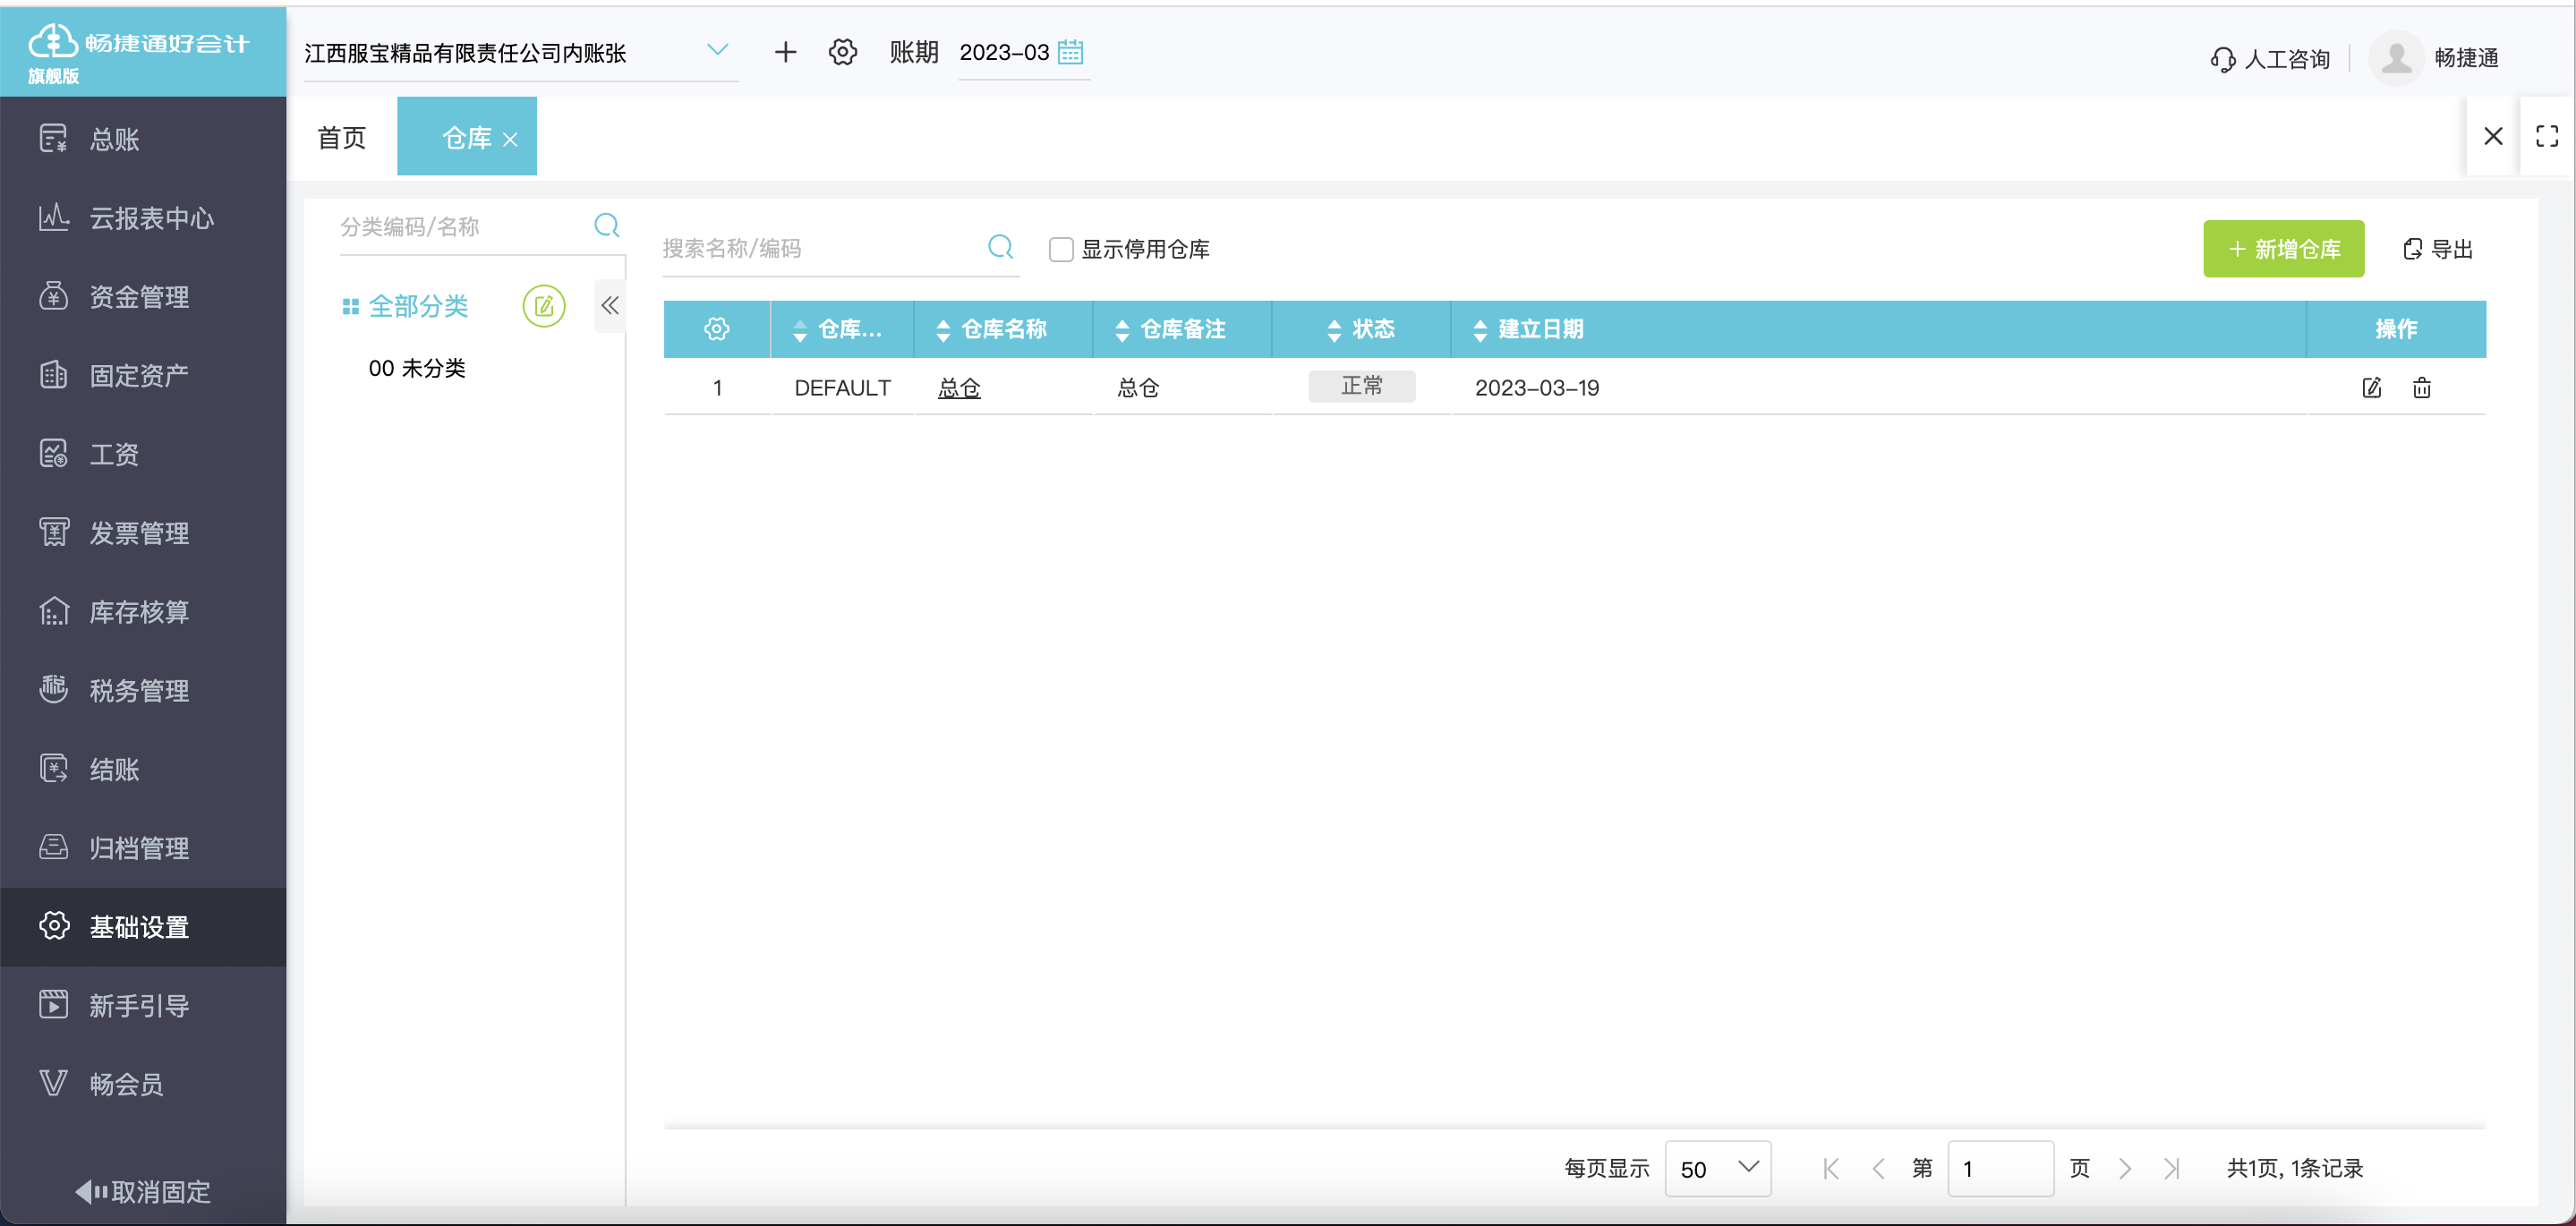Click the 库存核算 sidebar icon

coord(143,609)
